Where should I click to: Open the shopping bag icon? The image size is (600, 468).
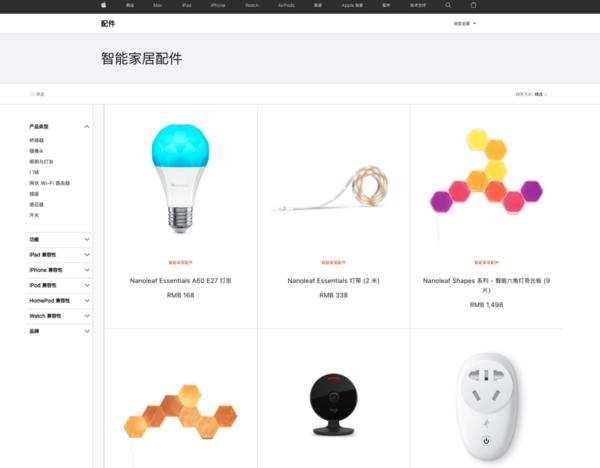tap(474, 5)
